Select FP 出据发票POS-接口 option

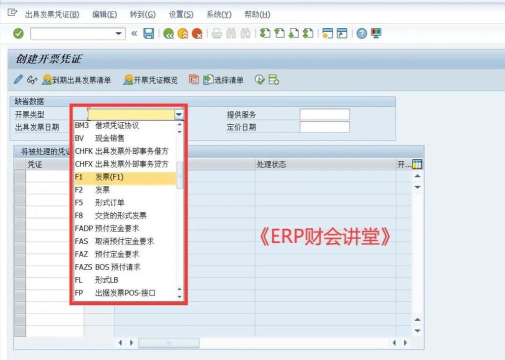coord(125,293)
